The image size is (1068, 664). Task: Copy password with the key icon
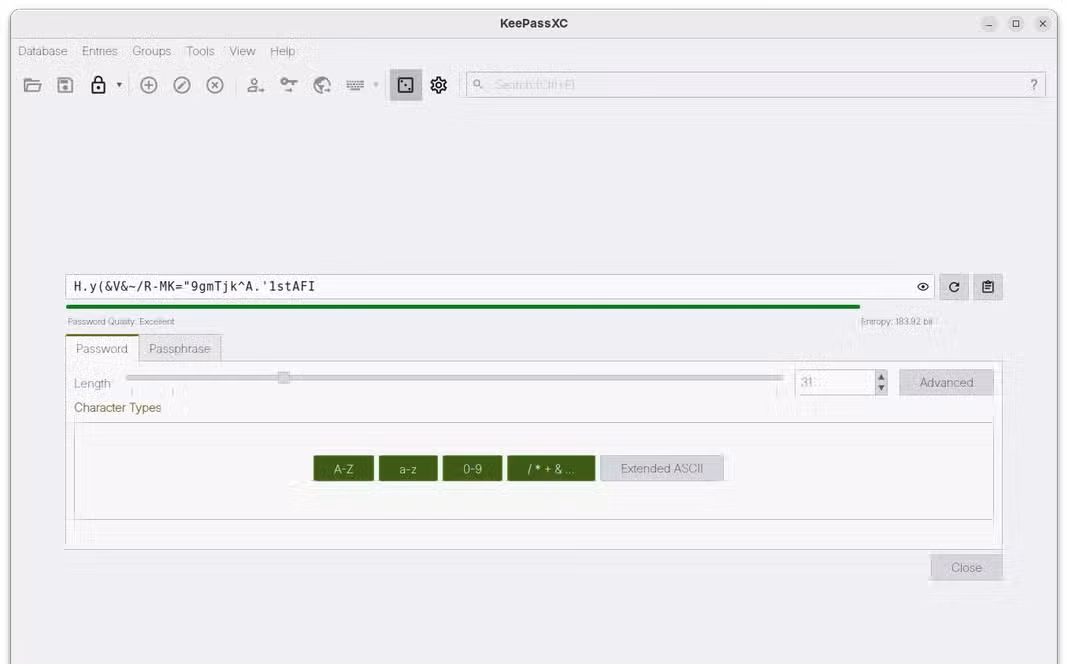pyautogui.click(x=289, y=85)
